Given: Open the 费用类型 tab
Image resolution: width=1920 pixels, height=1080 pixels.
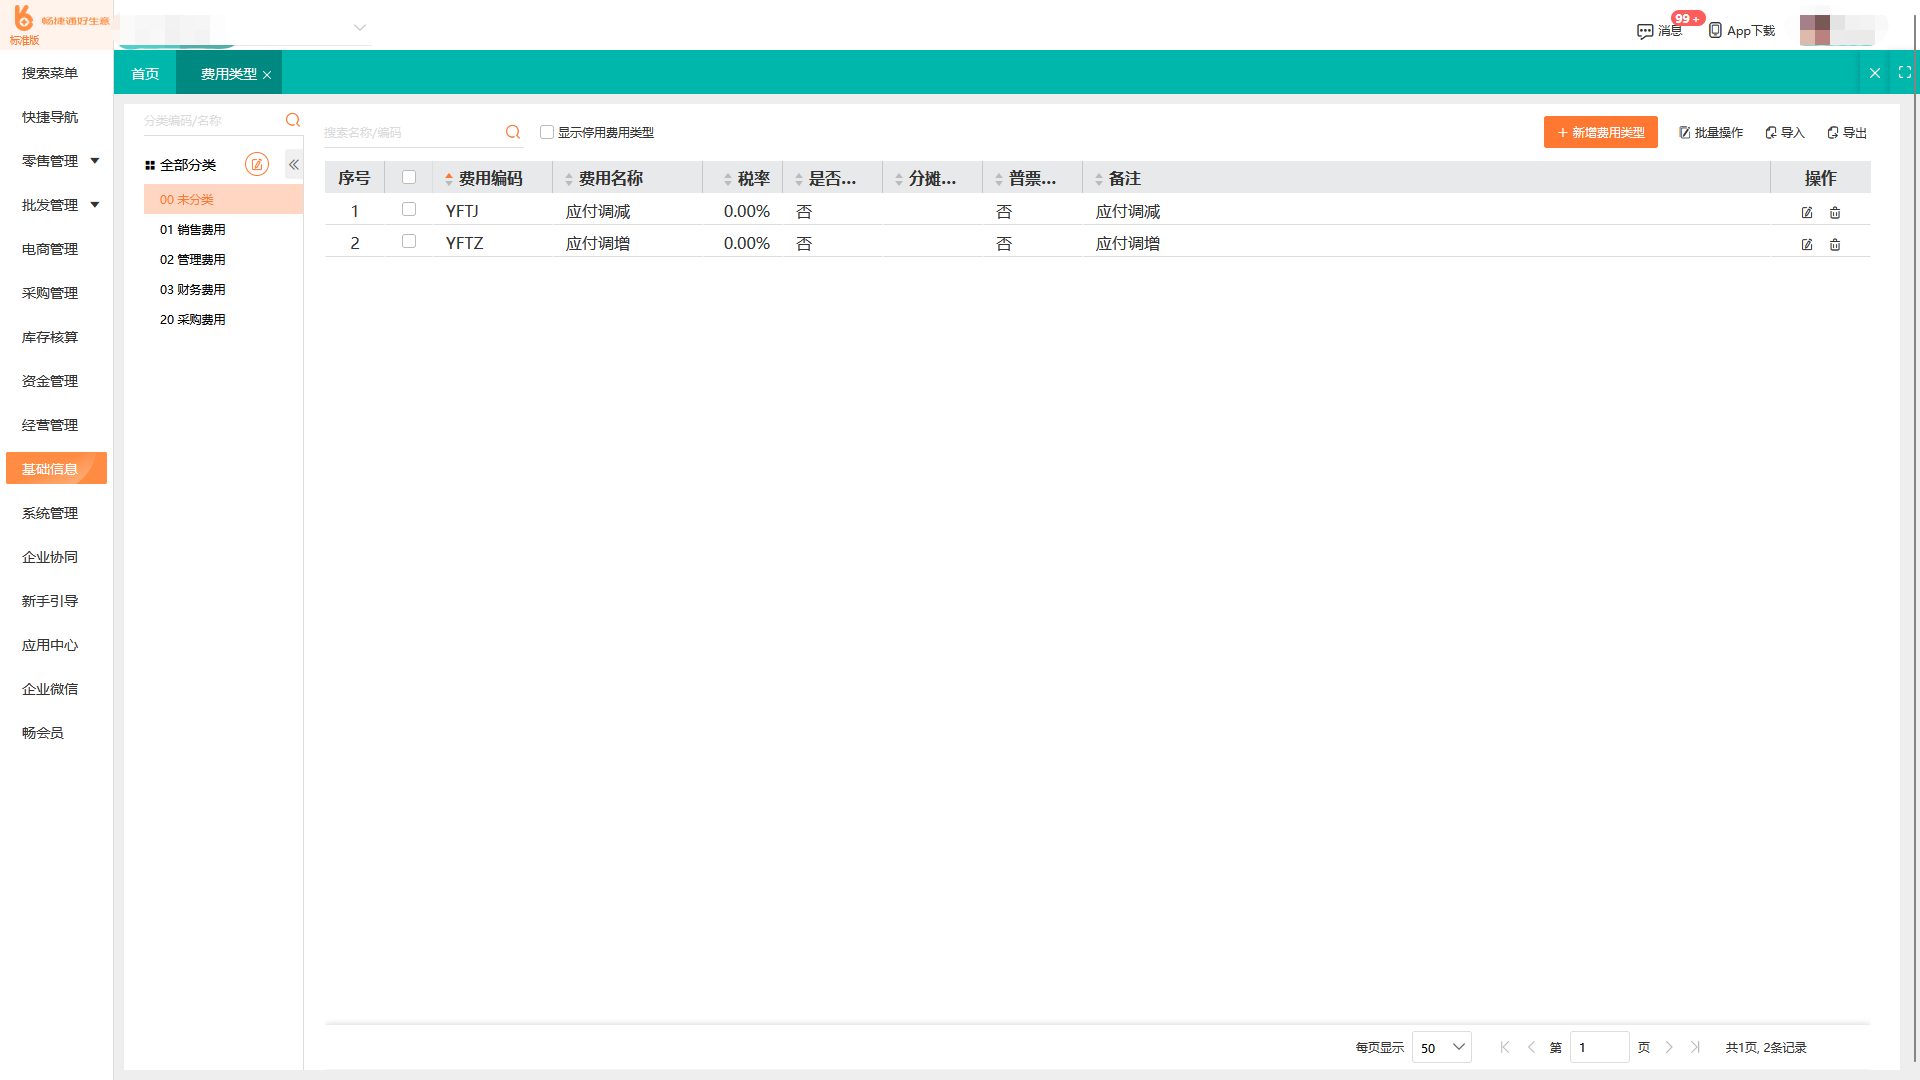Looking at the screenshot, I should (x=224, y=73).
